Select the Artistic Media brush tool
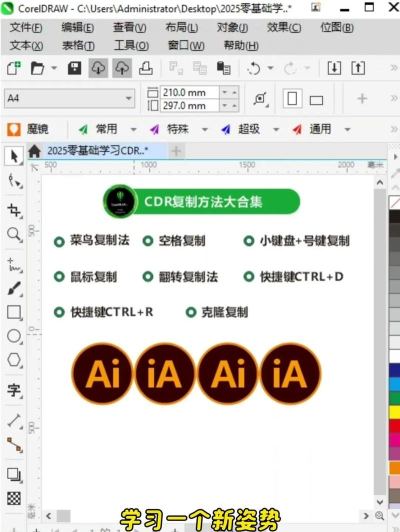The width and height of the screenshot is (400, 532). (x=14, y=288)
